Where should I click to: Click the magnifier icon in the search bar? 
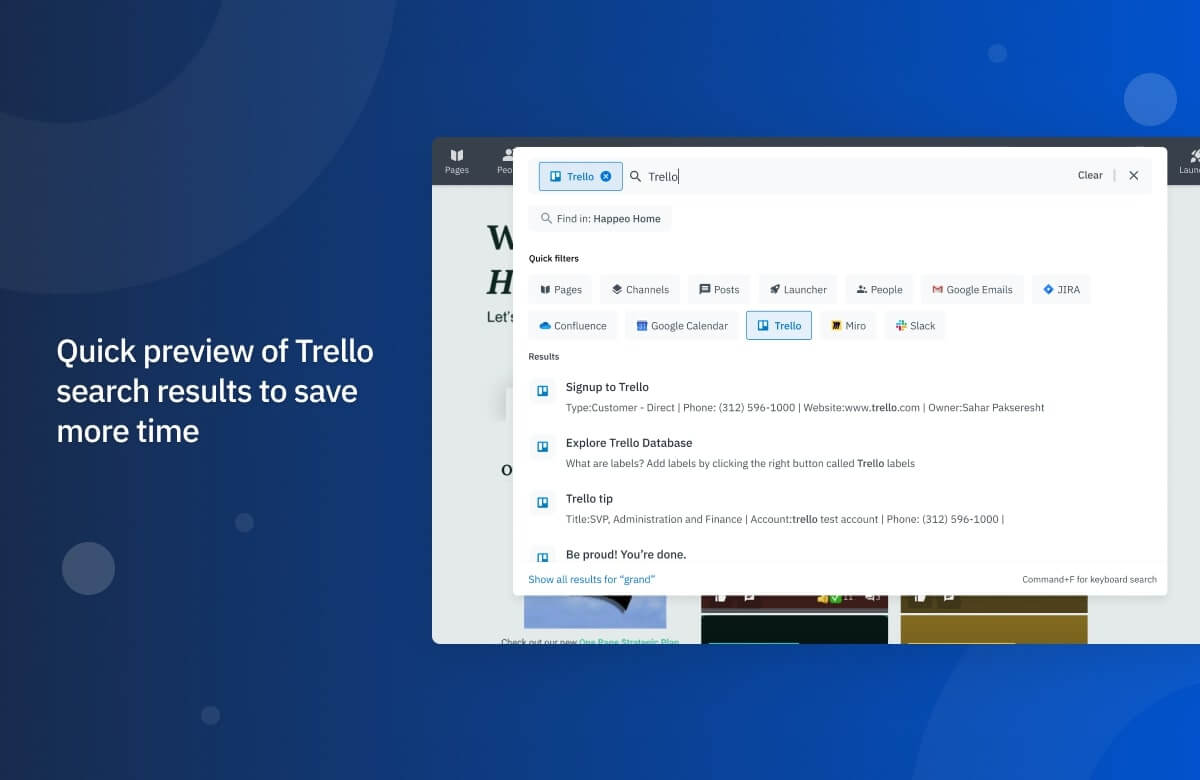(x=636, y=176)
